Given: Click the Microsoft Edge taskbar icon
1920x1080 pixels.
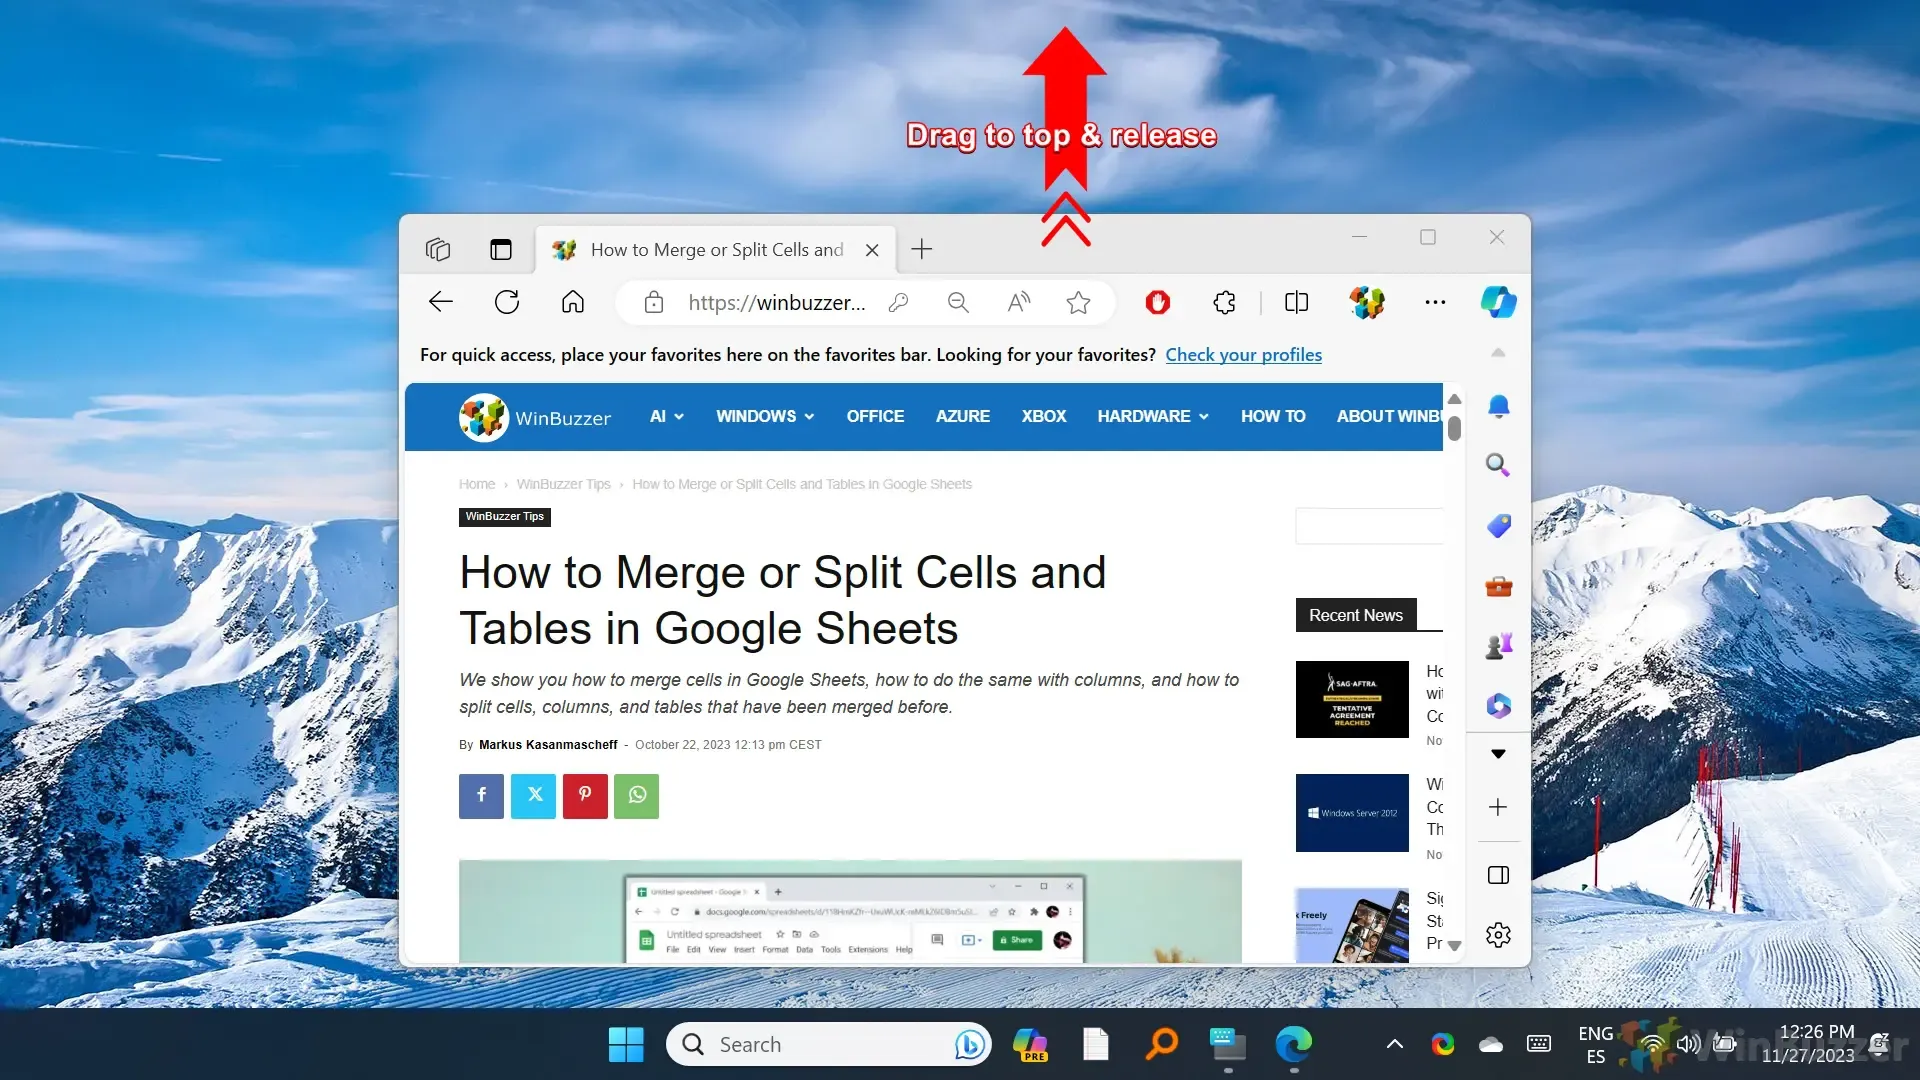Looking at the screenshot, I should [x=1290, y=1043].
